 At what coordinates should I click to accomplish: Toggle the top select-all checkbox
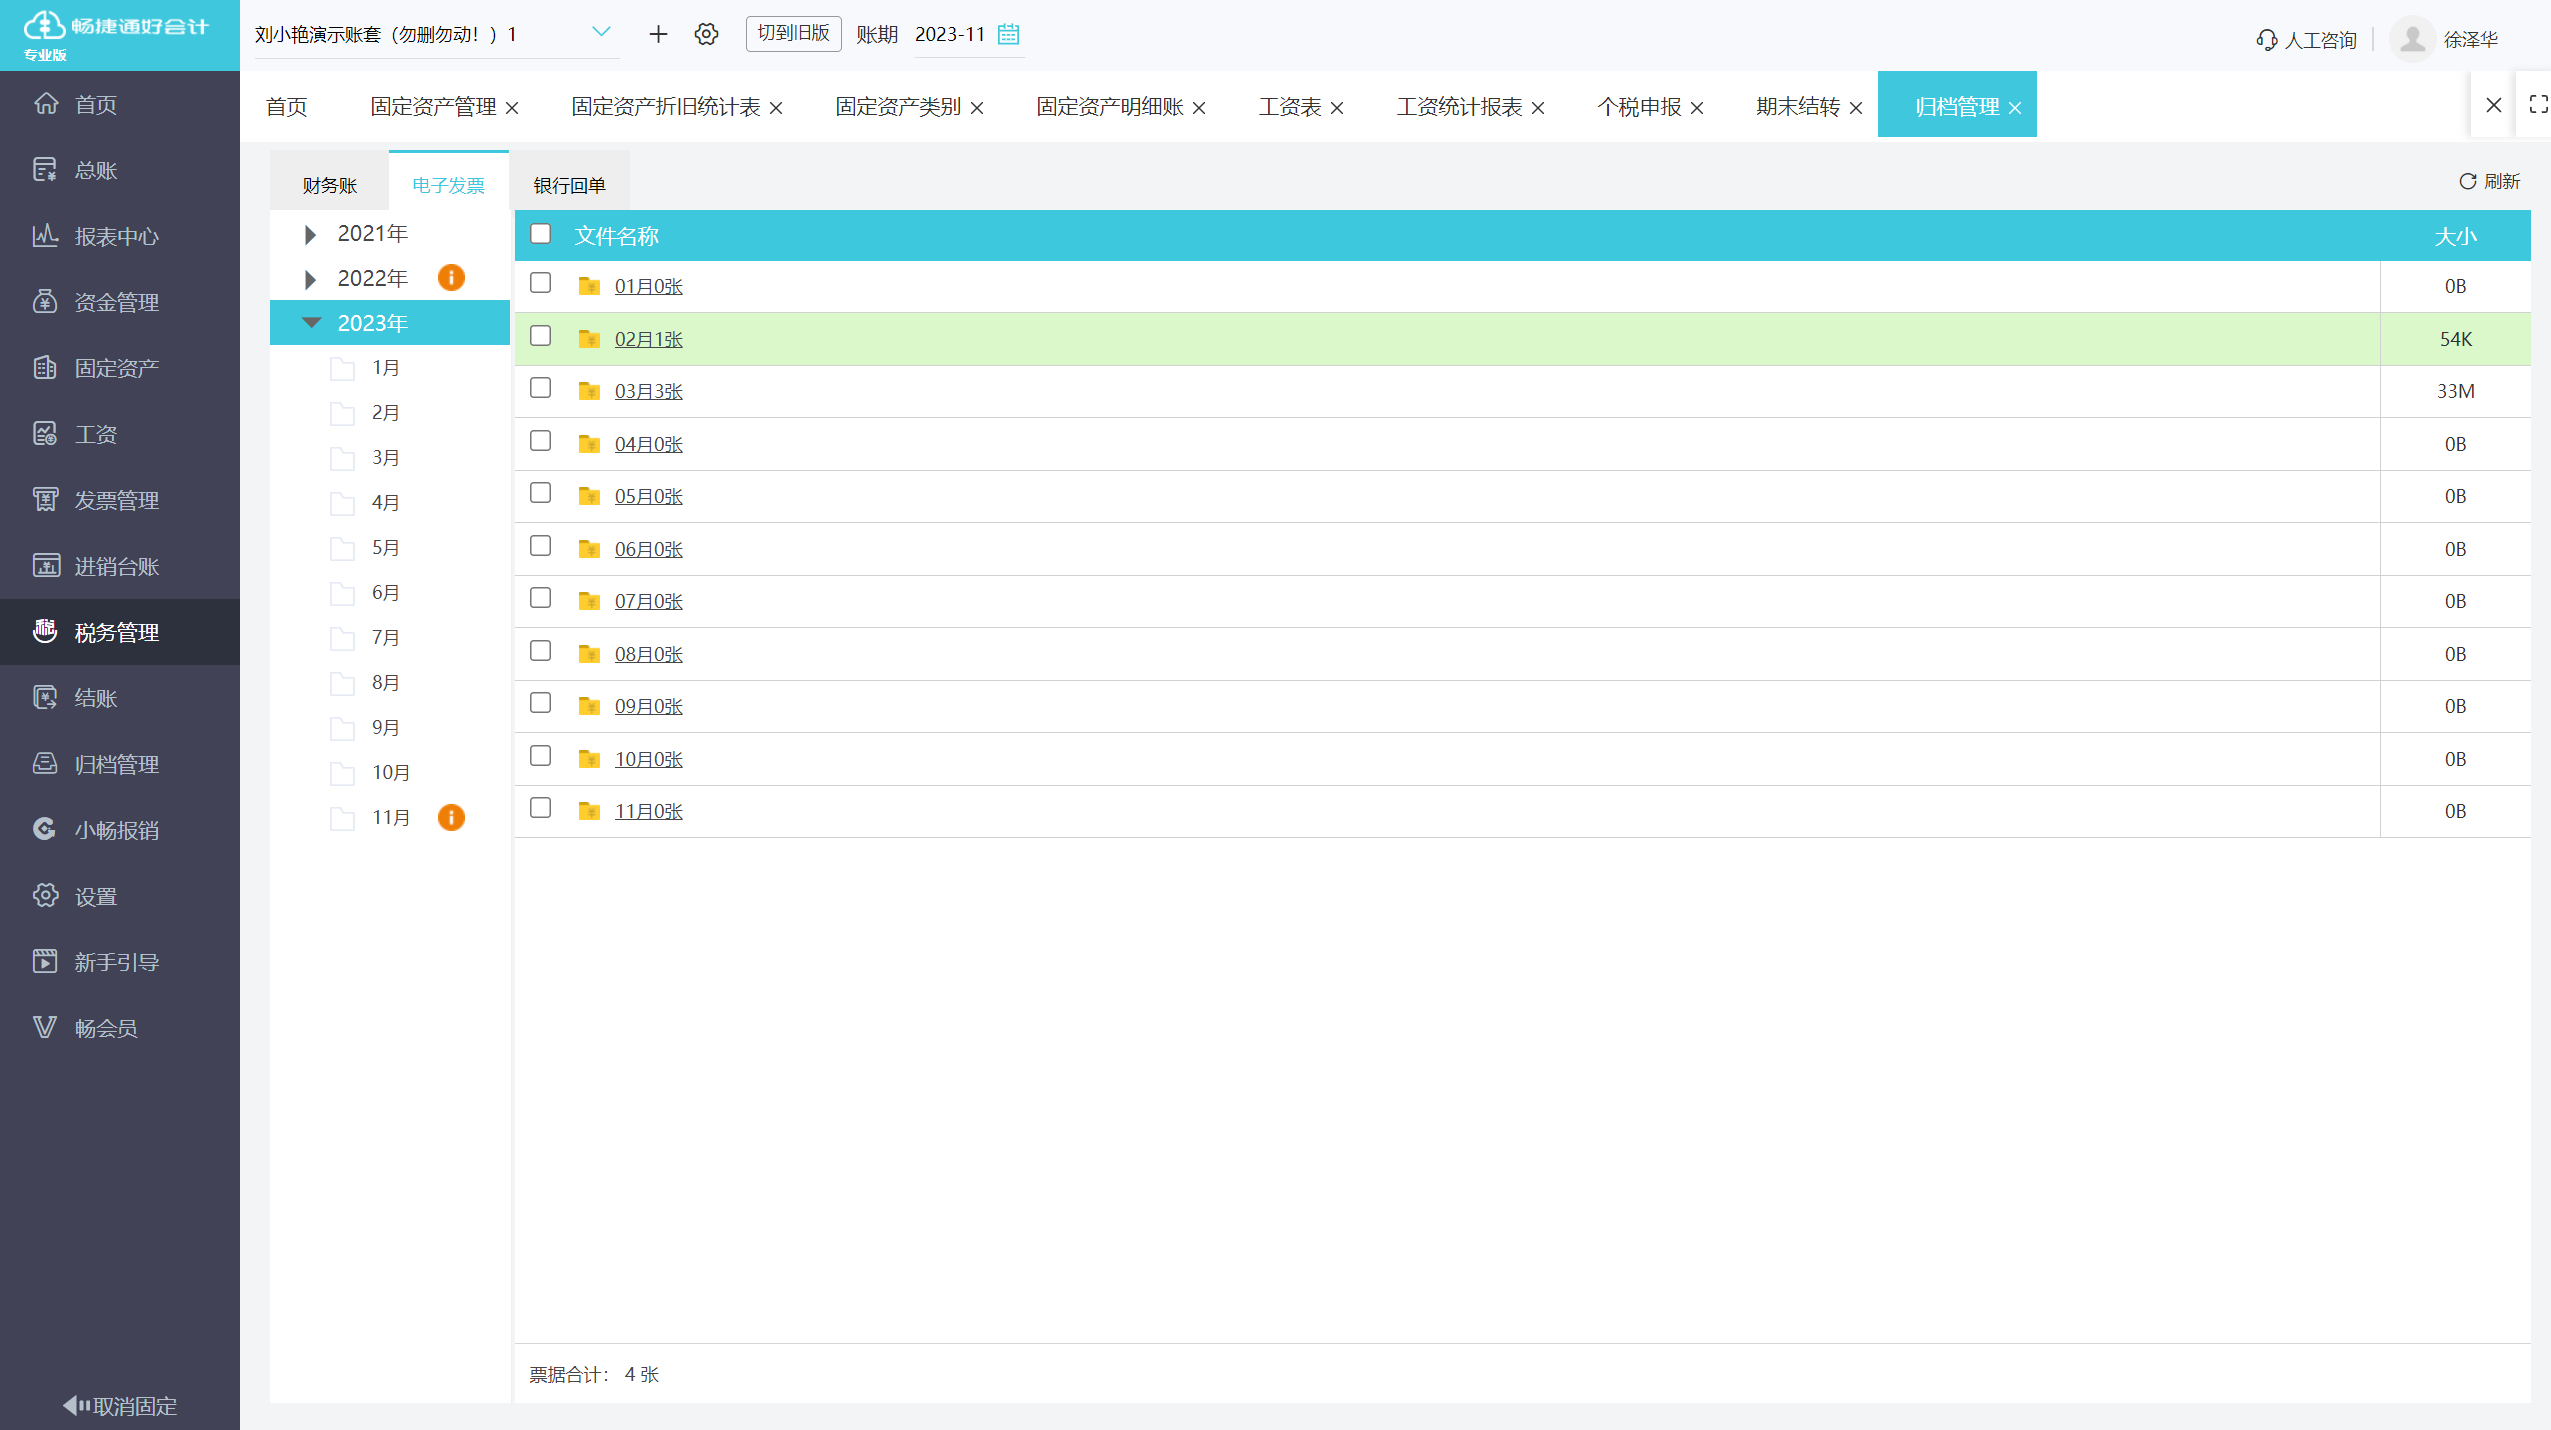(541, 233)
